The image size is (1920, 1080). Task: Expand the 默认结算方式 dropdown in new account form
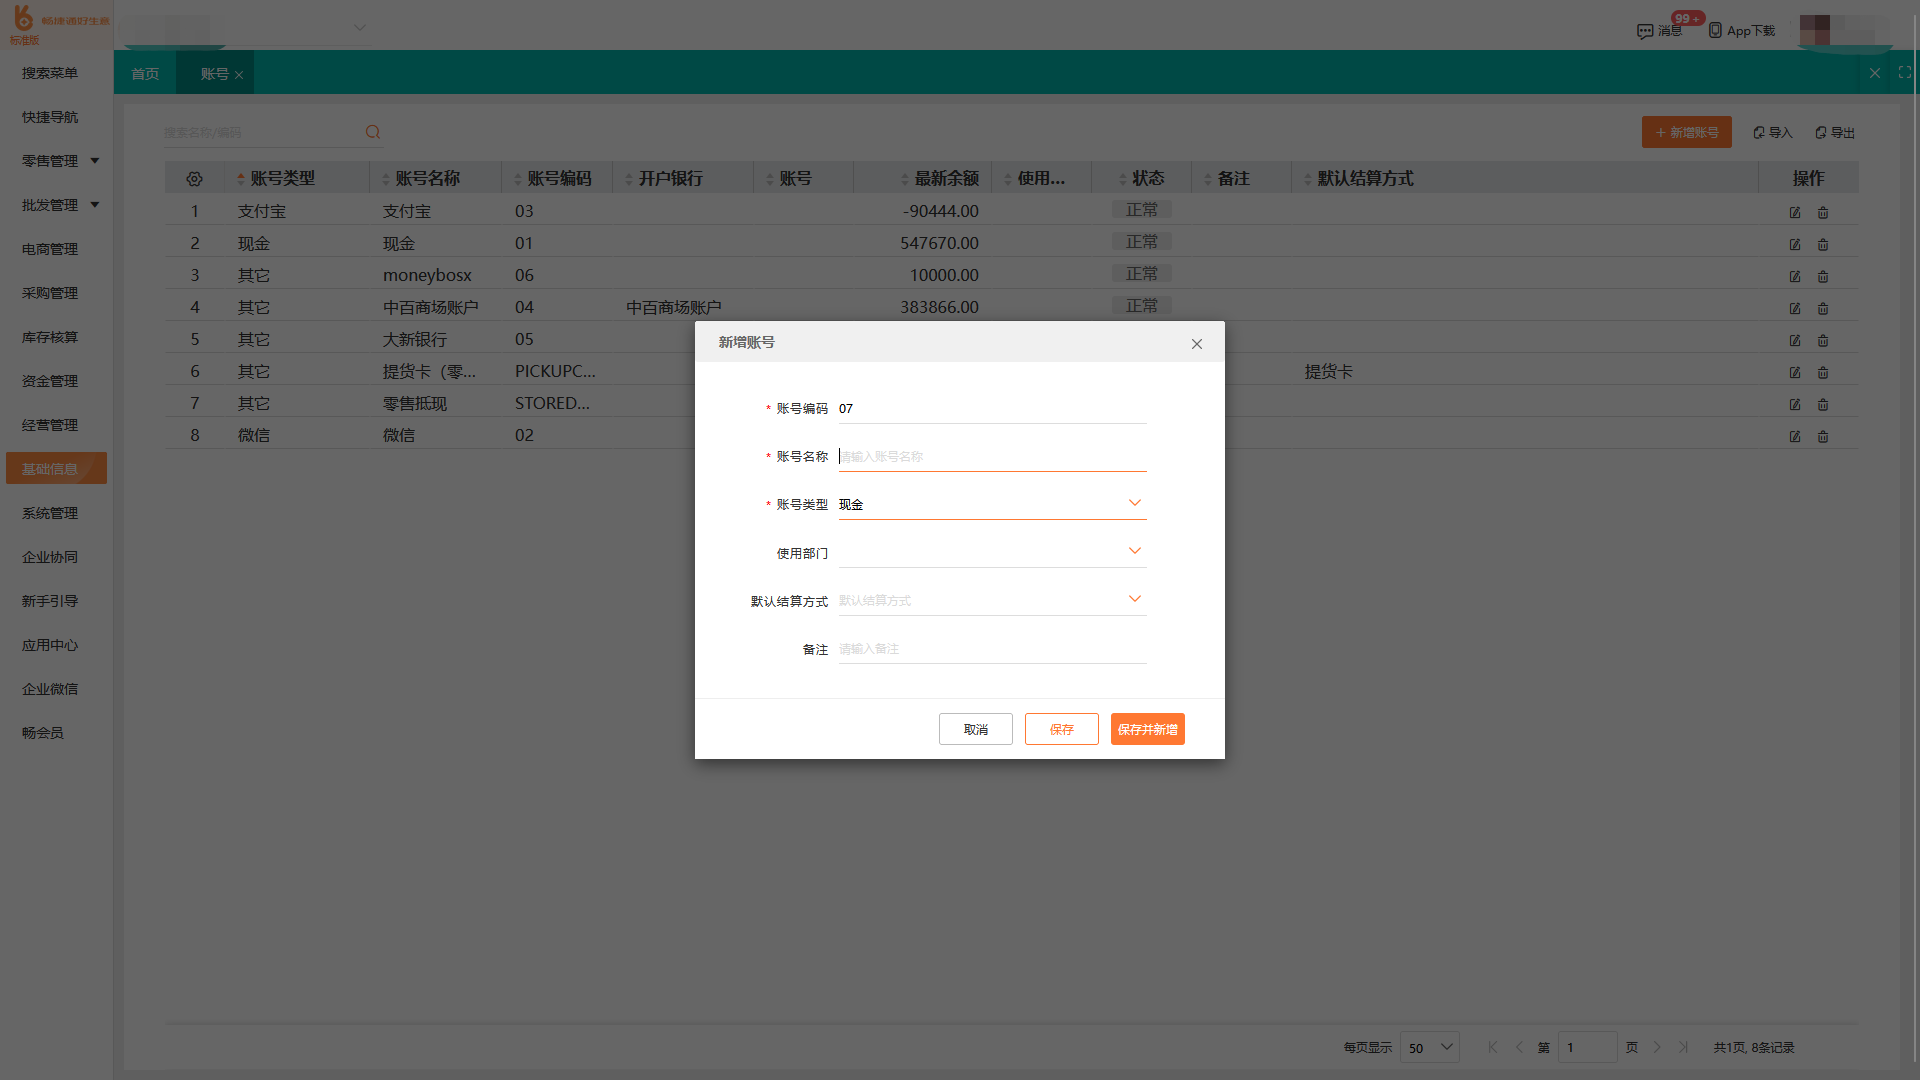[x=1135, y=599]
